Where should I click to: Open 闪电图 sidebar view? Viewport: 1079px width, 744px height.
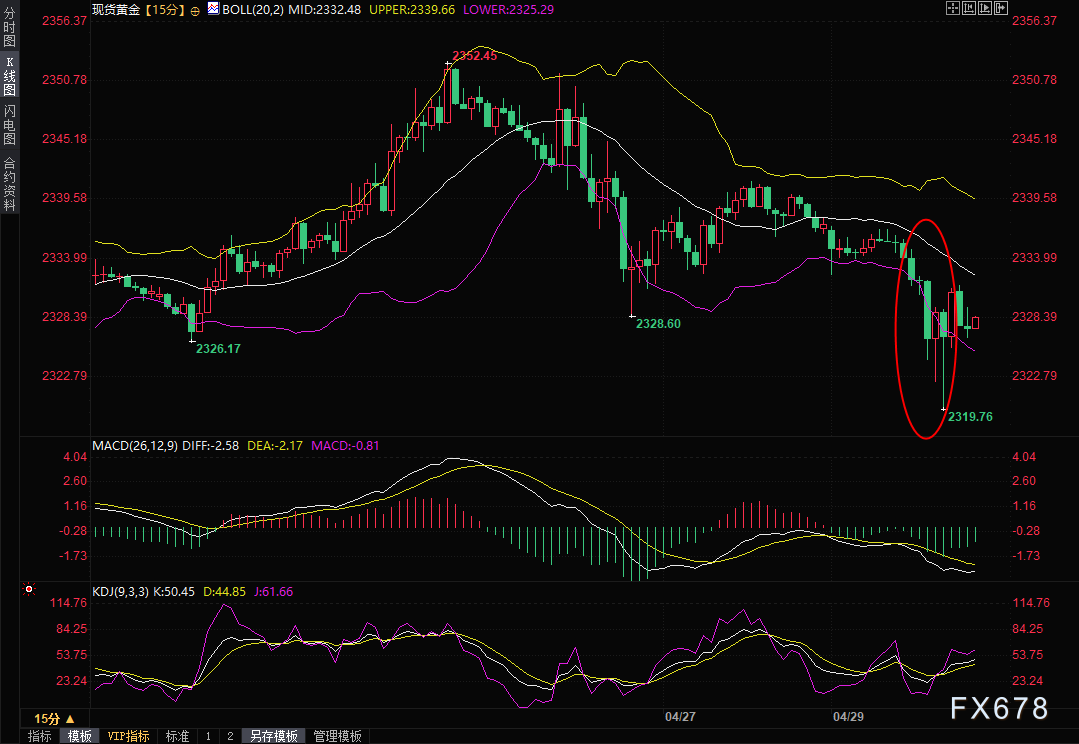point(10,124)
